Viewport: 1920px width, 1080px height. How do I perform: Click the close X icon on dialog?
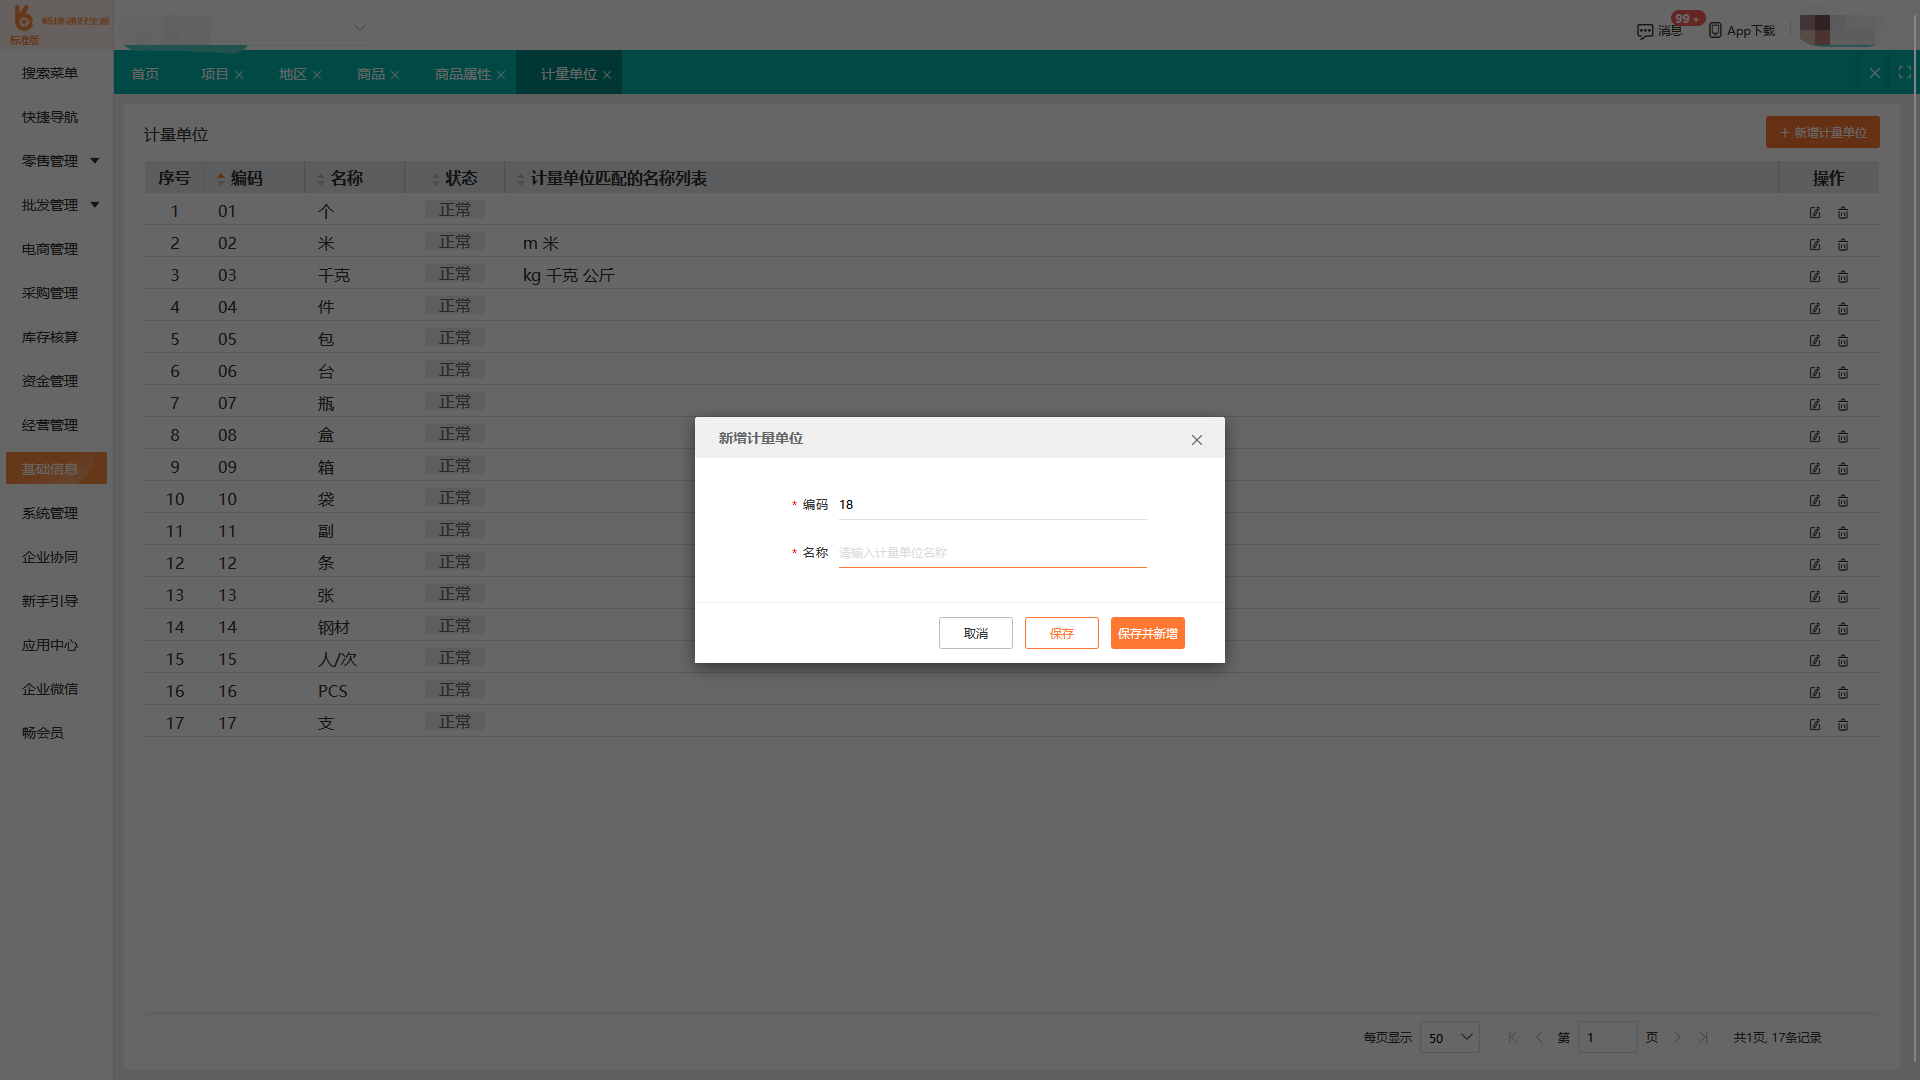tap(1196, 438)
